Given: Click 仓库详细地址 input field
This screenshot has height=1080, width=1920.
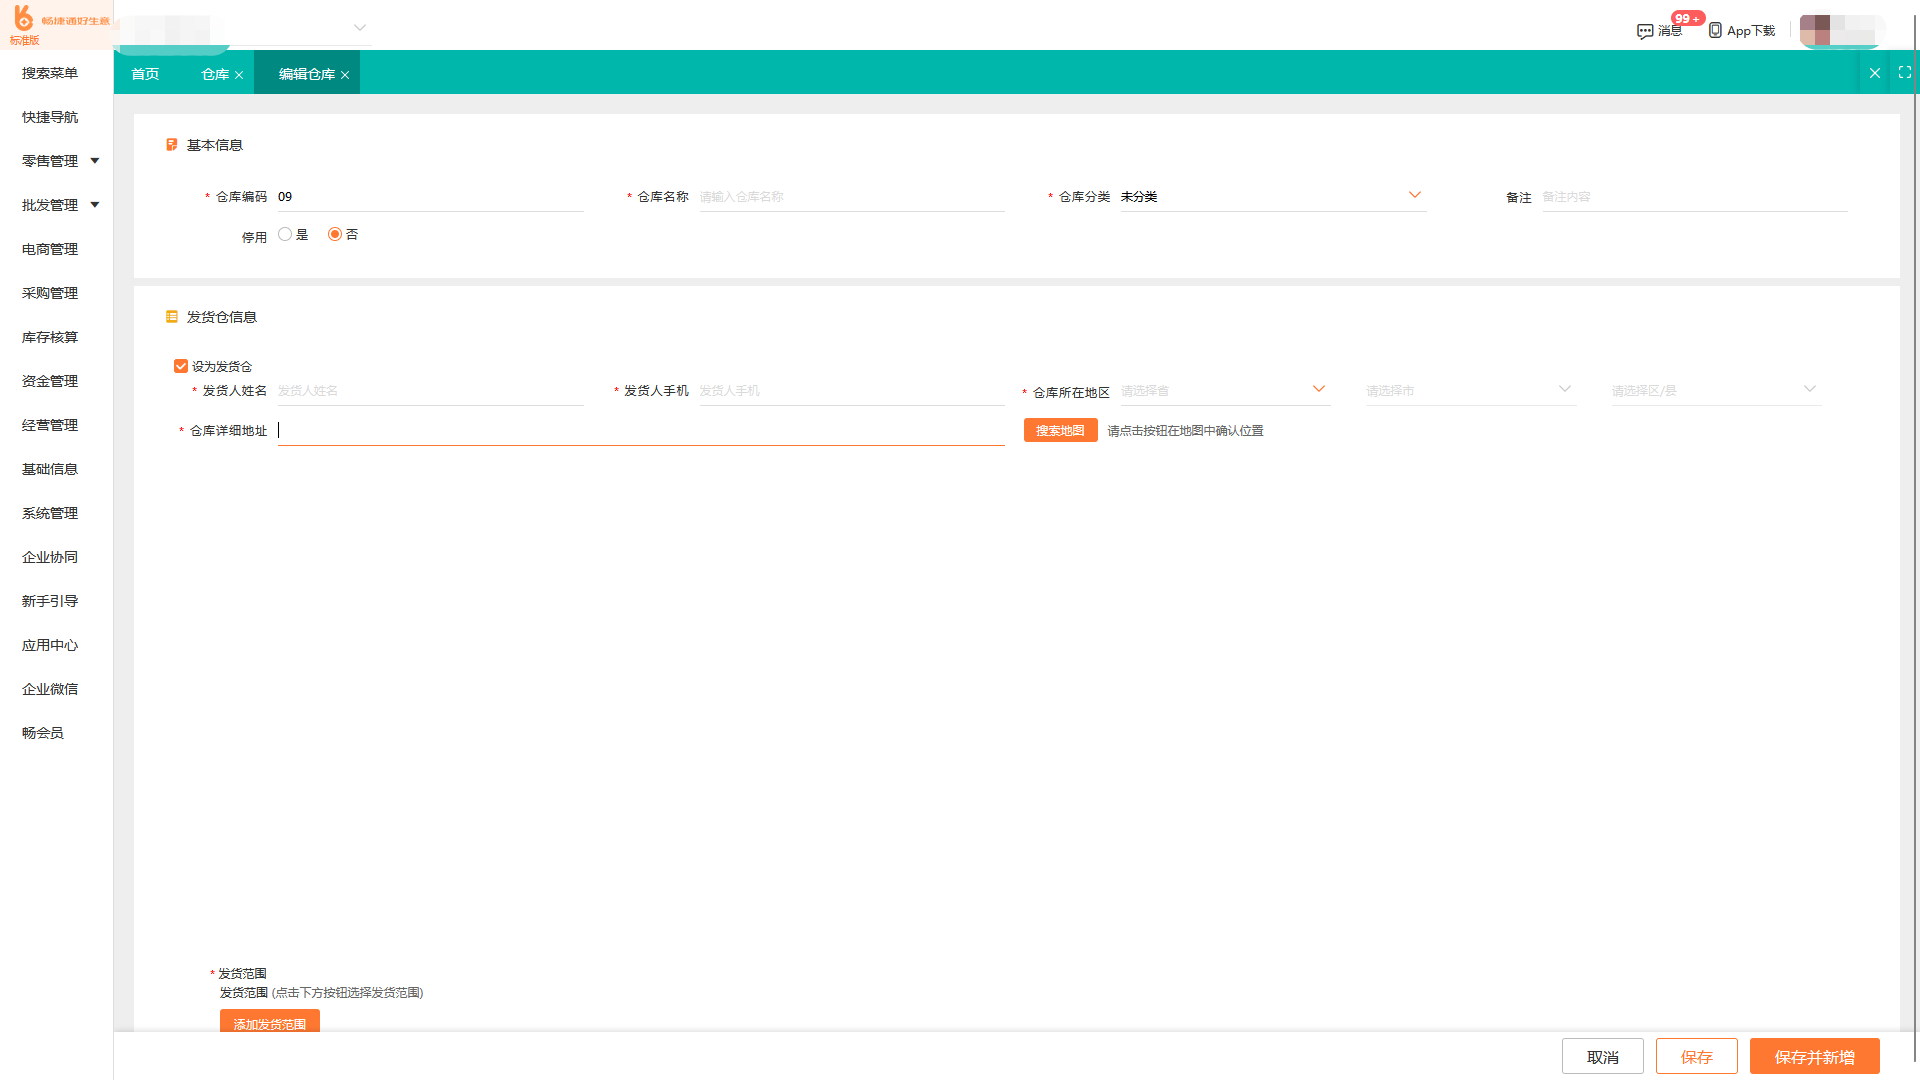Looking at the screenshot, I should pyautogui.click(x=641, y=430).
